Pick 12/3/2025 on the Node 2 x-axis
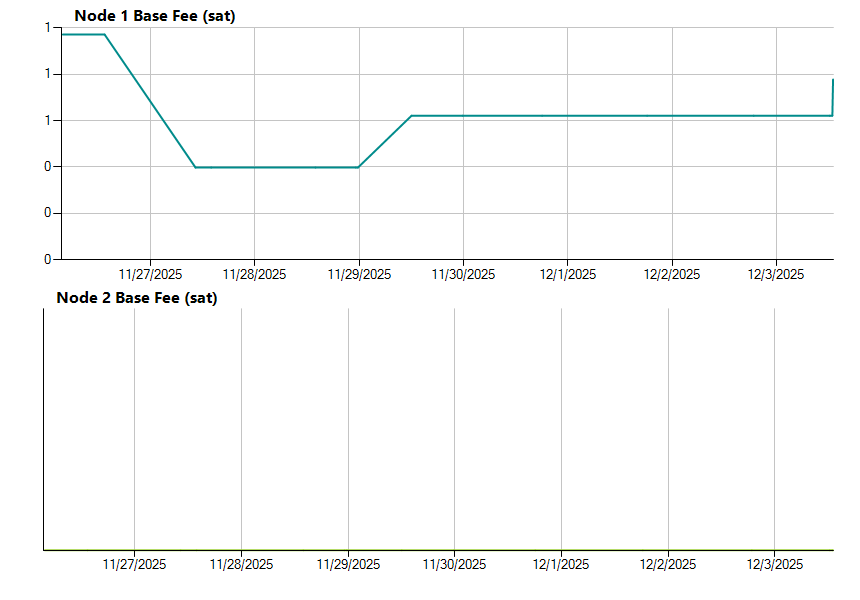This screenshot has height=600, width=860. coord(774,564)
